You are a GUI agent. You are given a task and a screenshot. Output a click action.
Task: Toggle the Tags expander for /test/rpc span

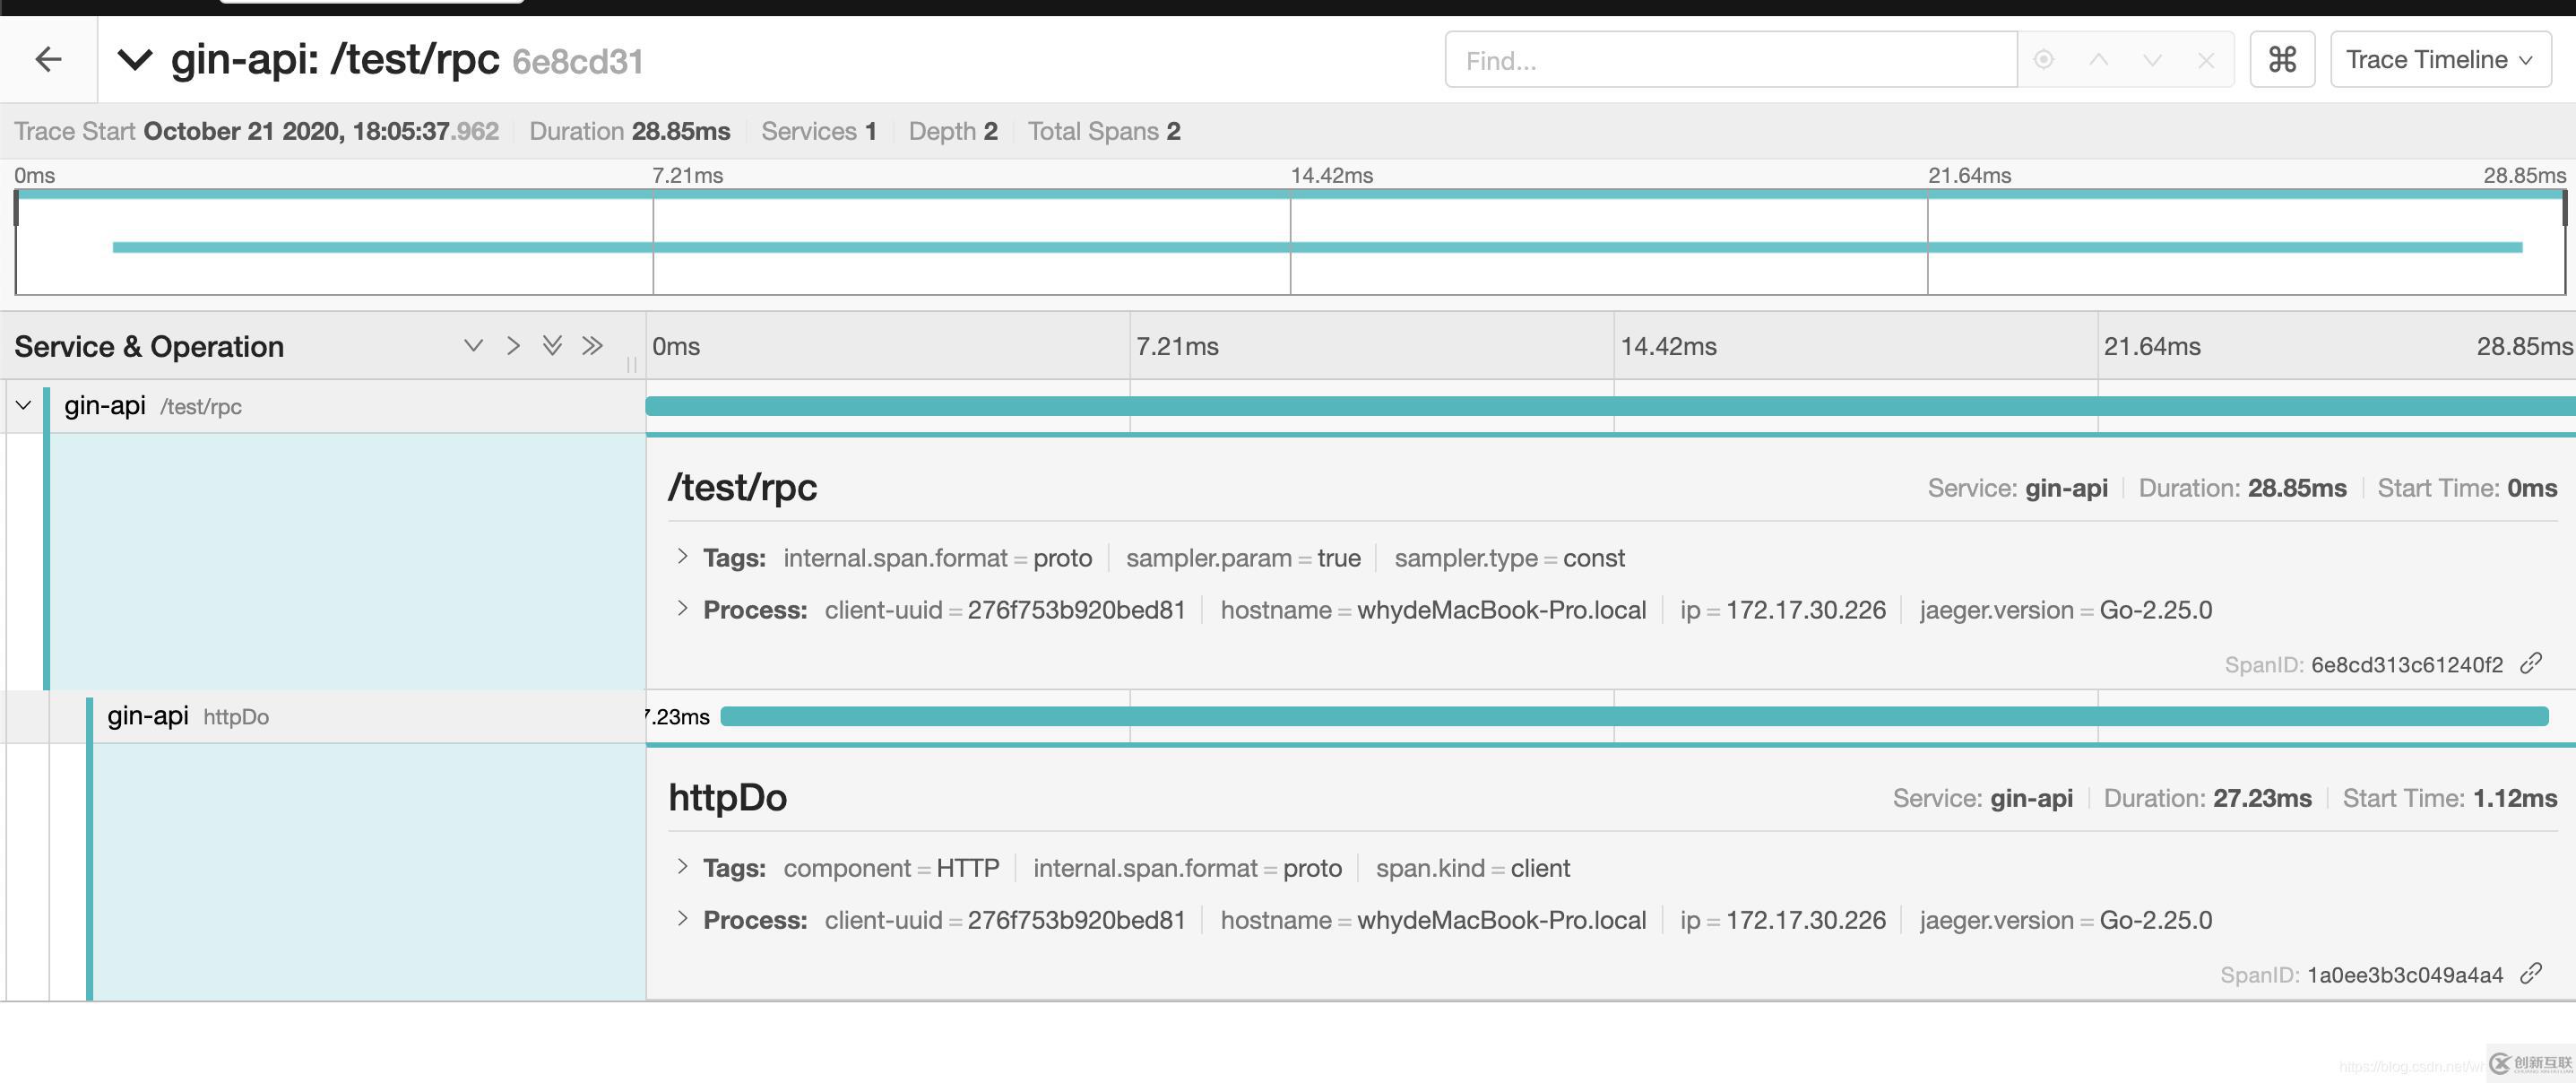point(680,556)
